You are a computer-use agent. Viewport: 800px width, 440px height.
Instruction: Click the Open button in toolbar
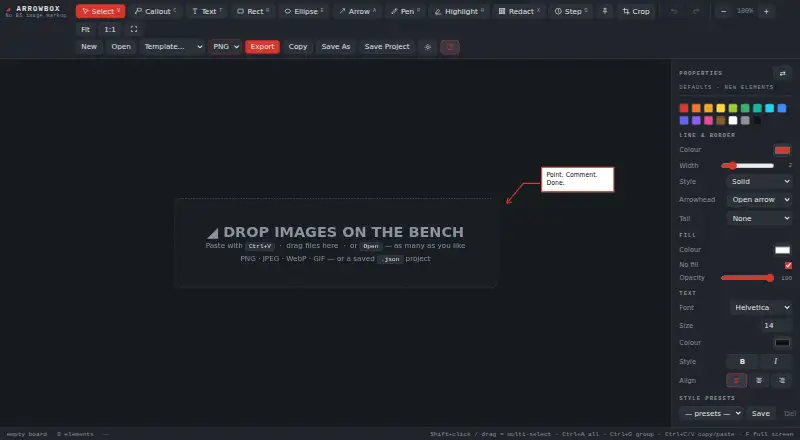tap(121, 46)
